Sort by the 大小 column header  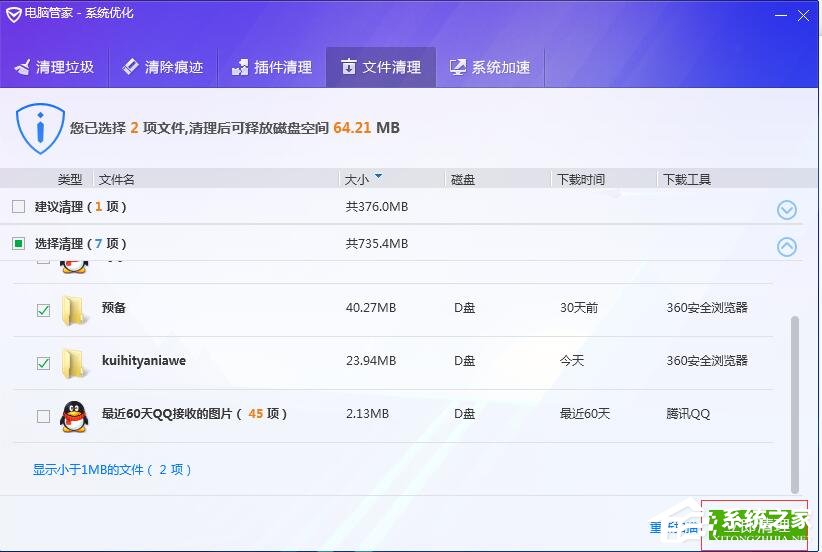pos(358,180)
